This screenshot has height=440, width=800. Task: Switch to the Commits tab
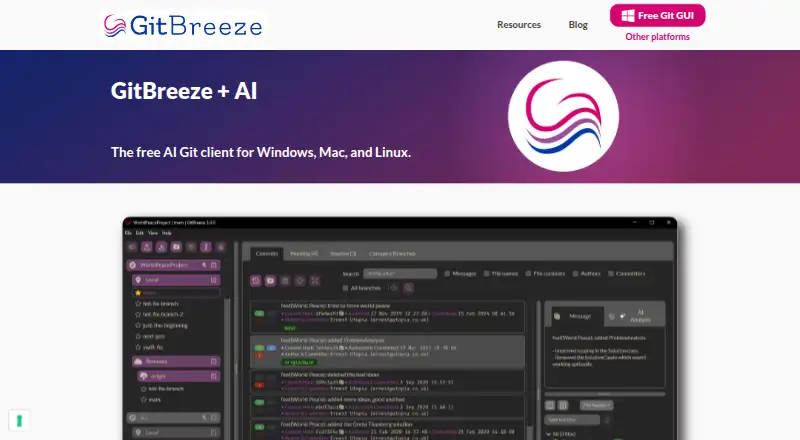point(267,254)
